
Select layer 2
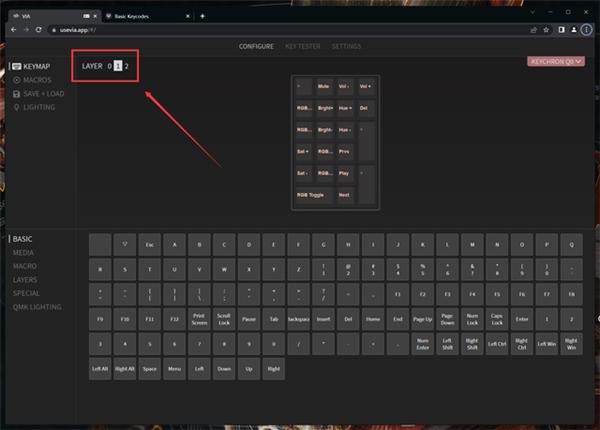pos(126,66)
